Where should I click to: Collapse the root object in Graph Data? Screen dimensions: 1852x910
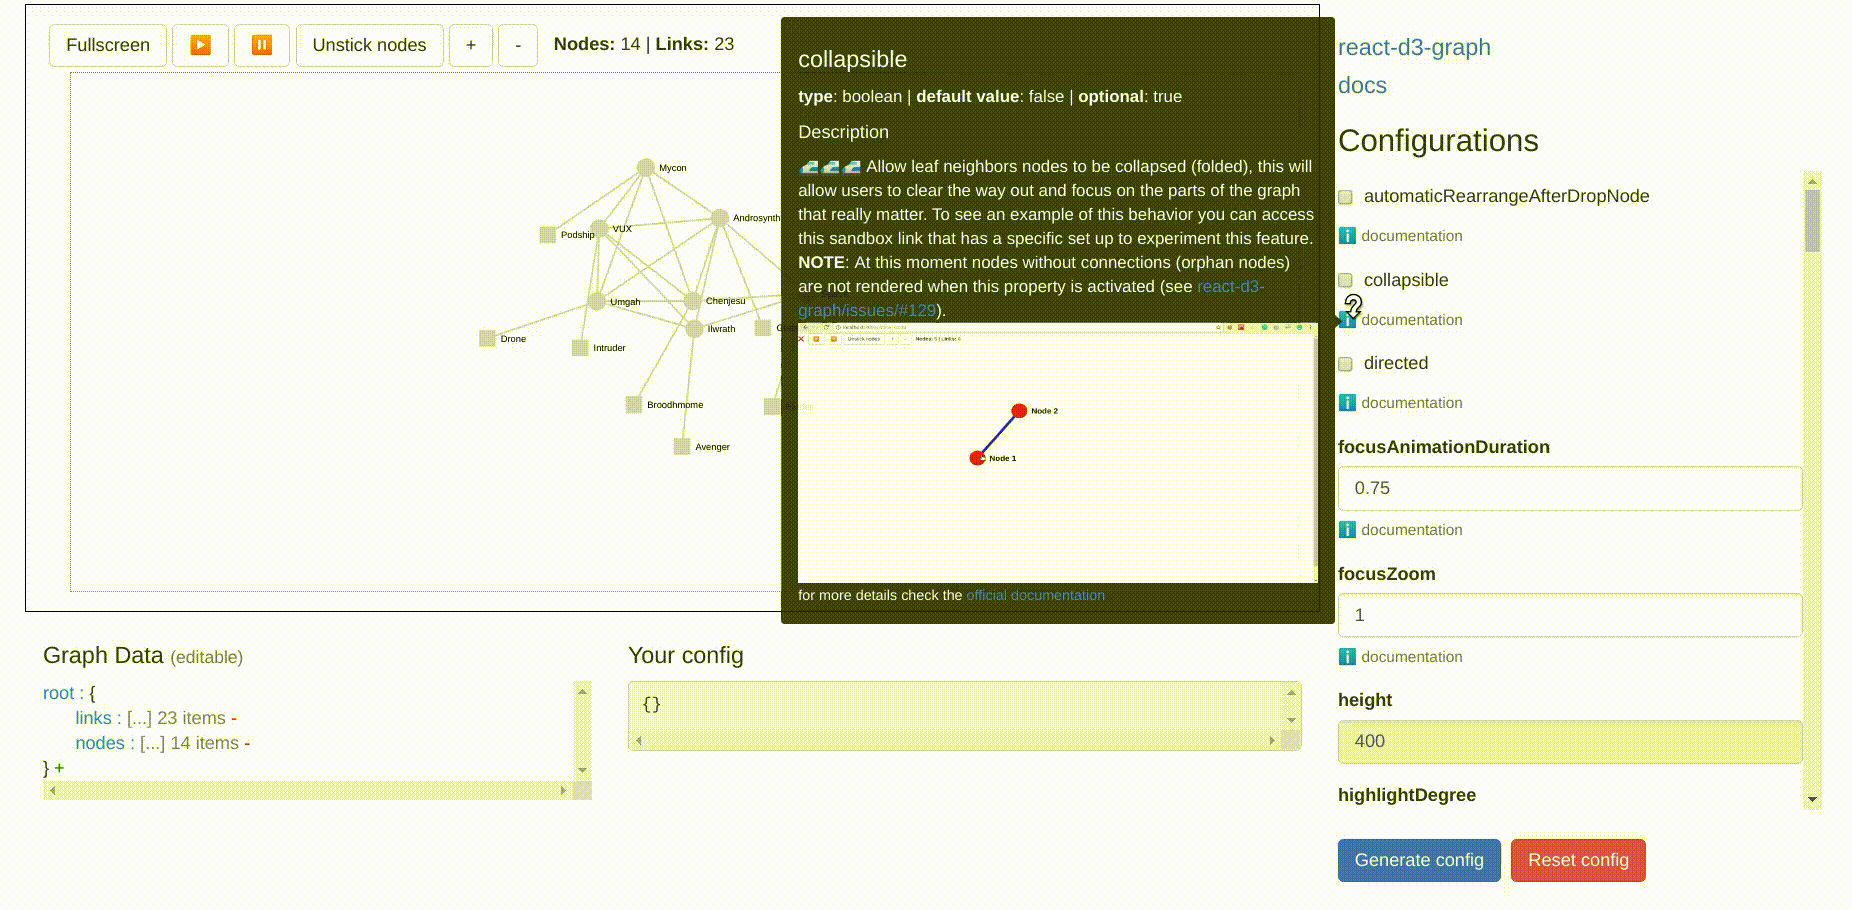tap(58, 693)
